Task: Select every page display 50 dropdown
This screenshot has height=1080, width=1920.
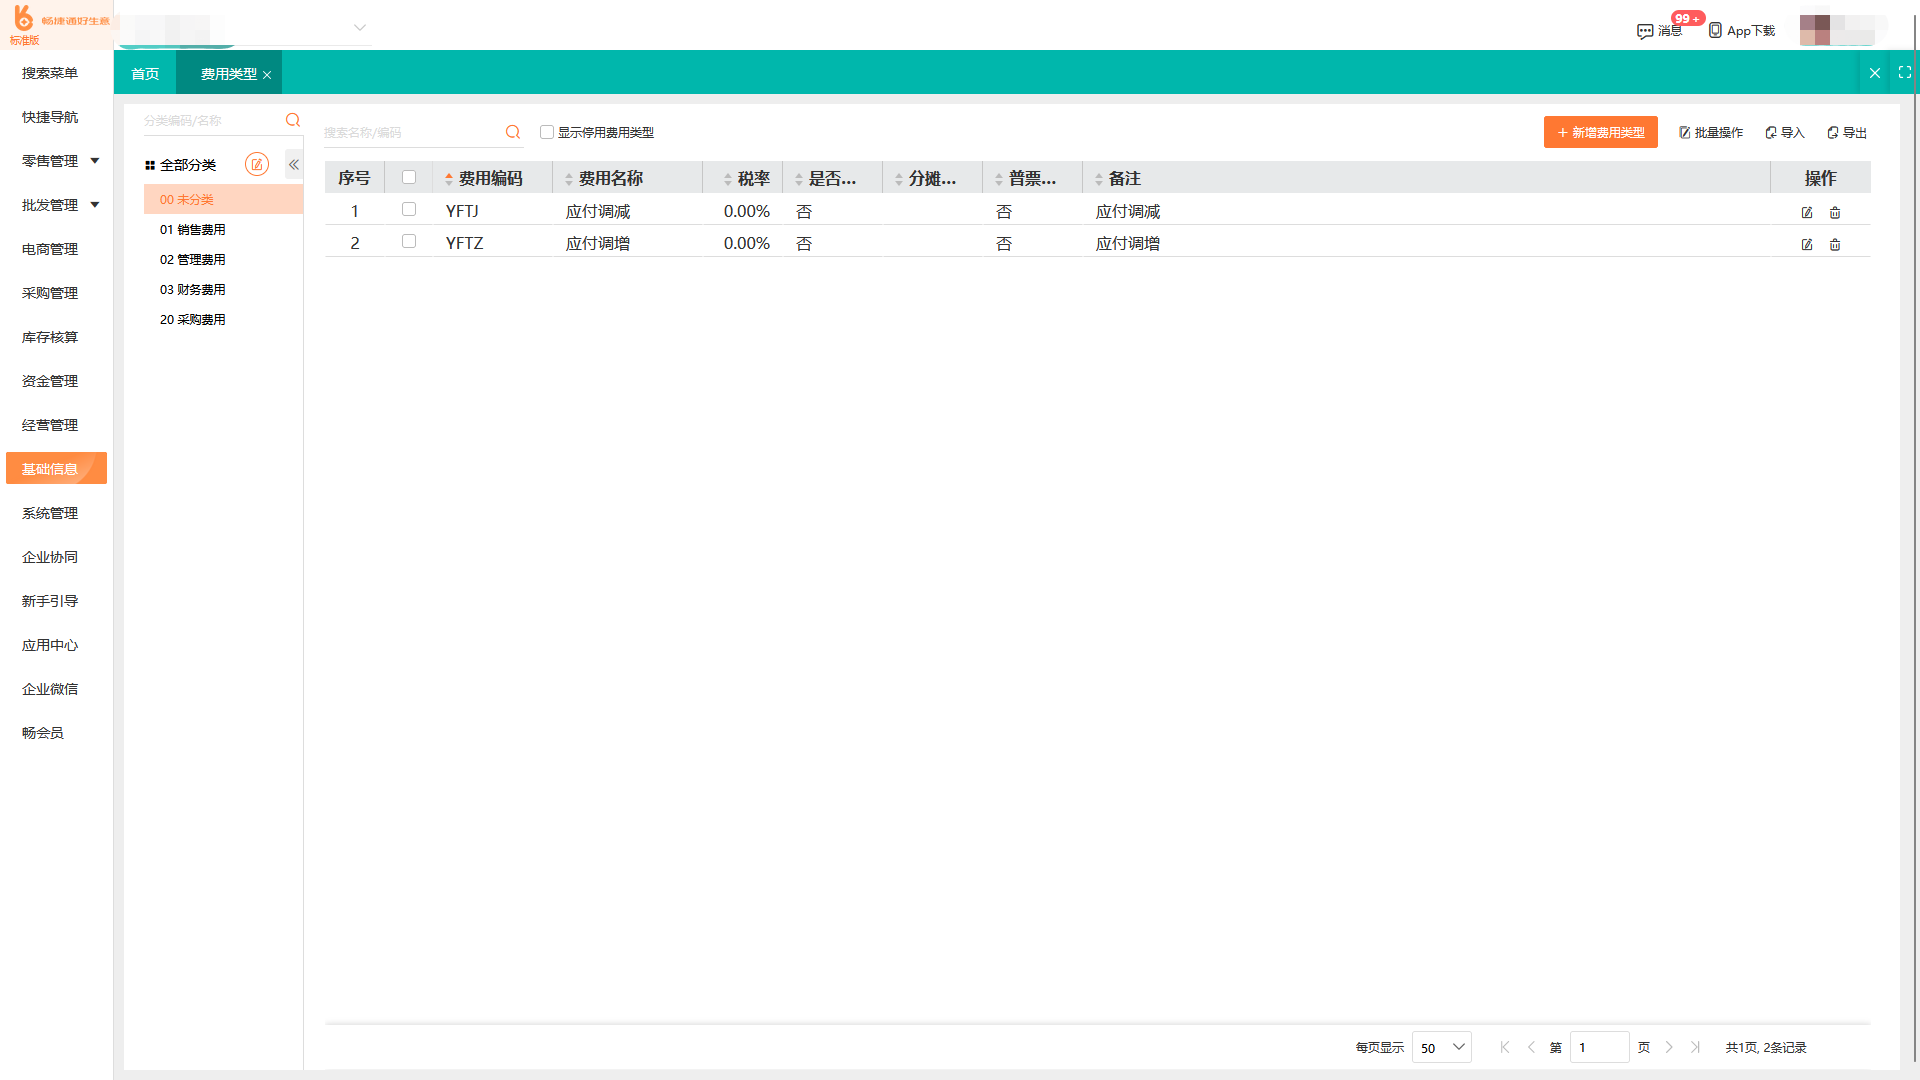Action: coord(1439,1047)
